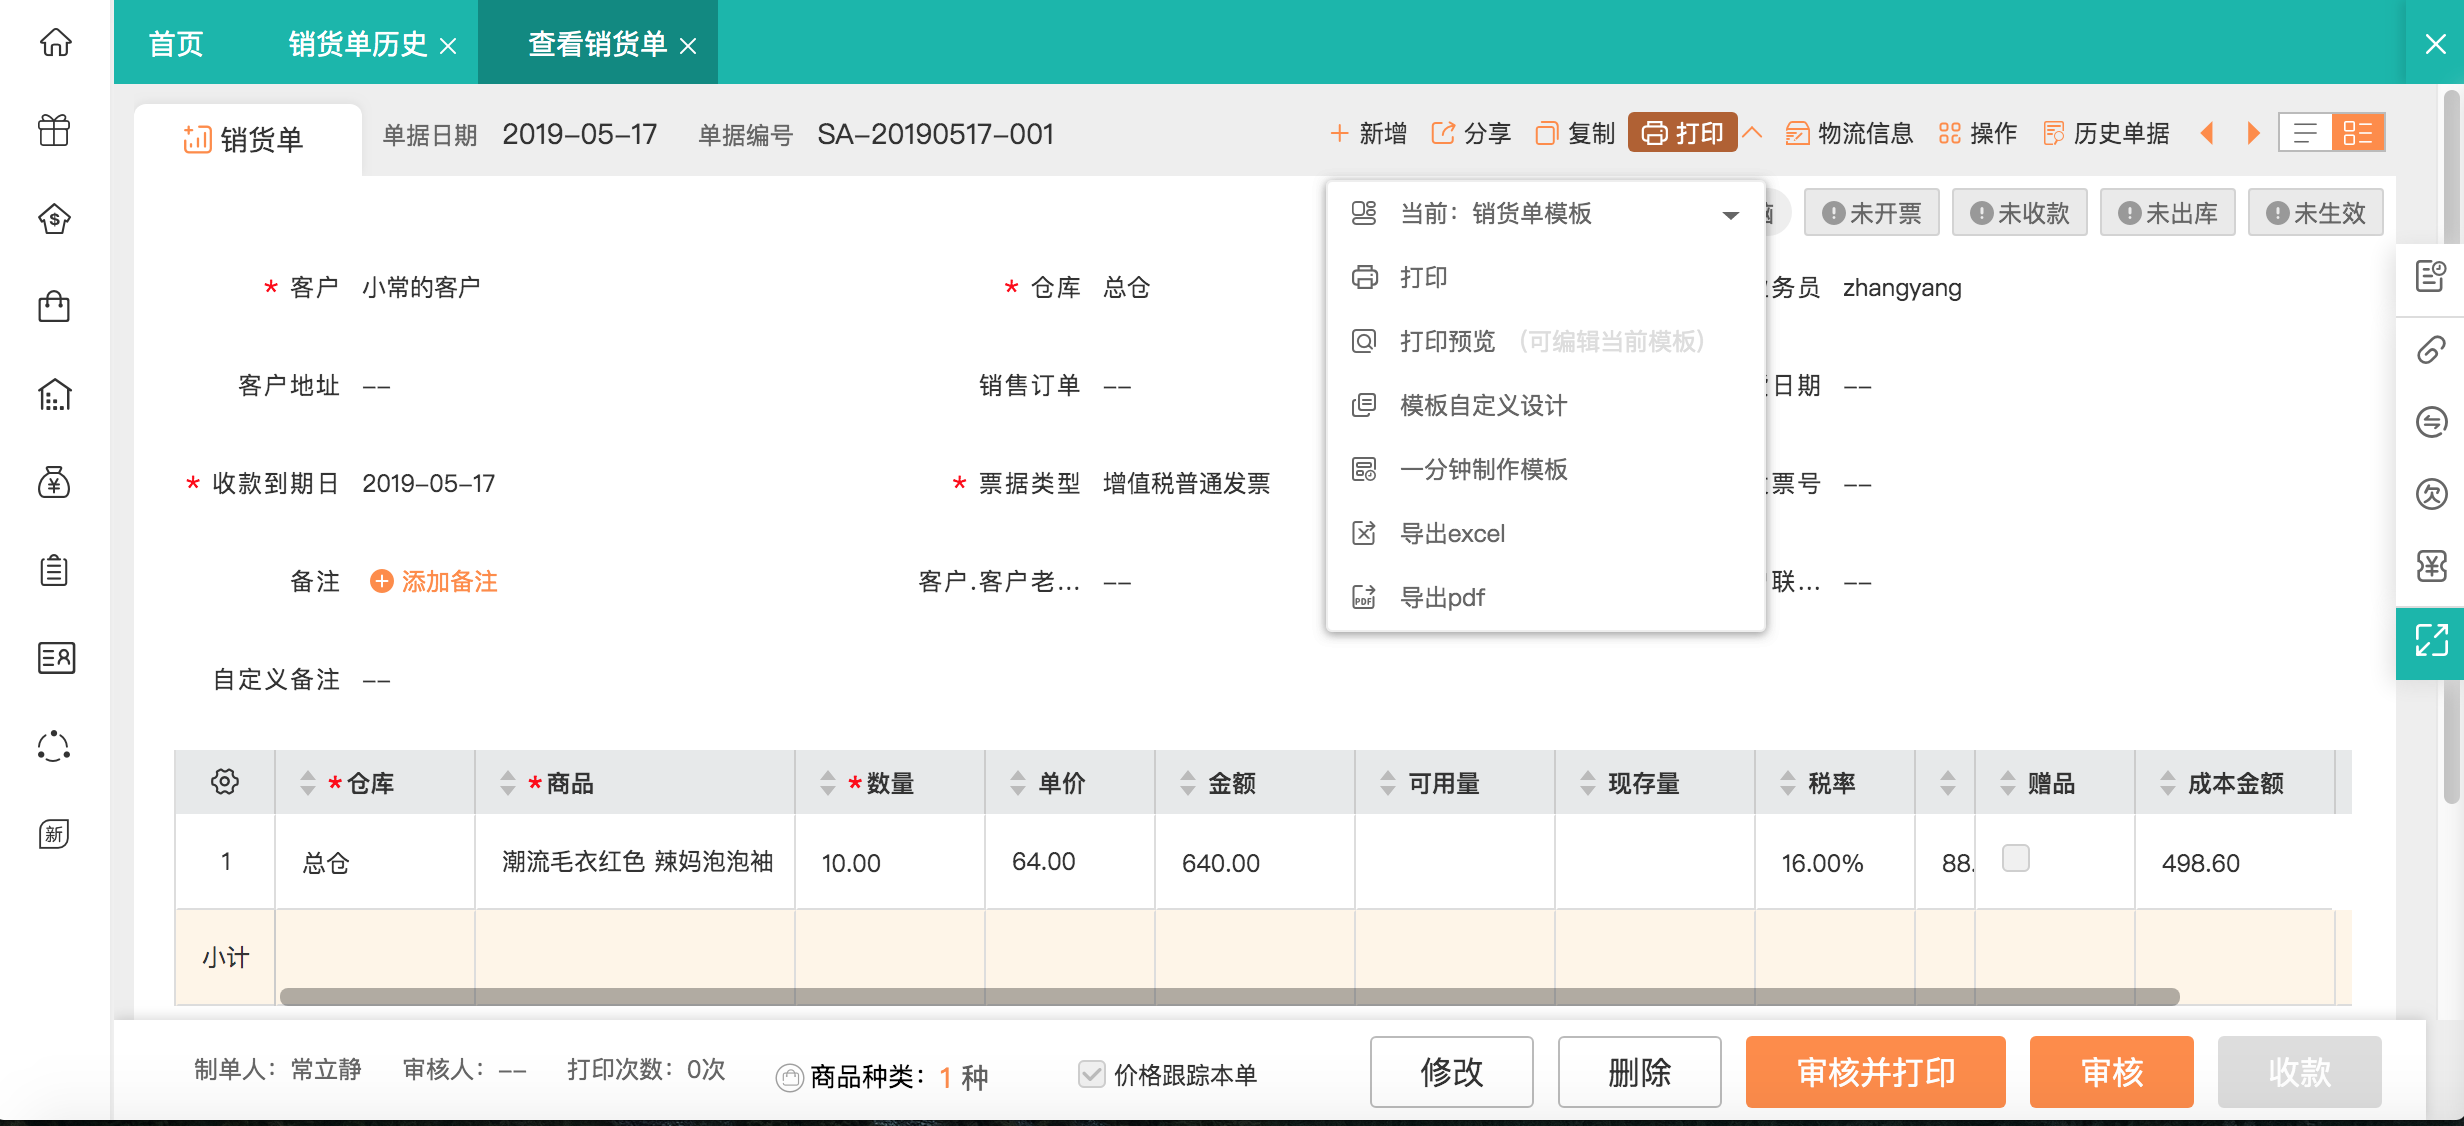The image size is (2464, 1126).
Task: Toggle 价格跟踪本单 checkbox
Action: [1089, 1074]
